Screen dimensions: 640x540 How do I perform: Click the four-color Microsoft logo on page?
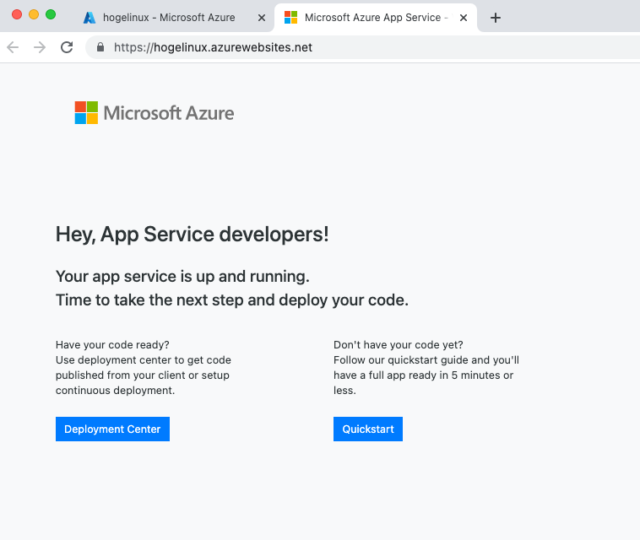[x=86, y=113]
